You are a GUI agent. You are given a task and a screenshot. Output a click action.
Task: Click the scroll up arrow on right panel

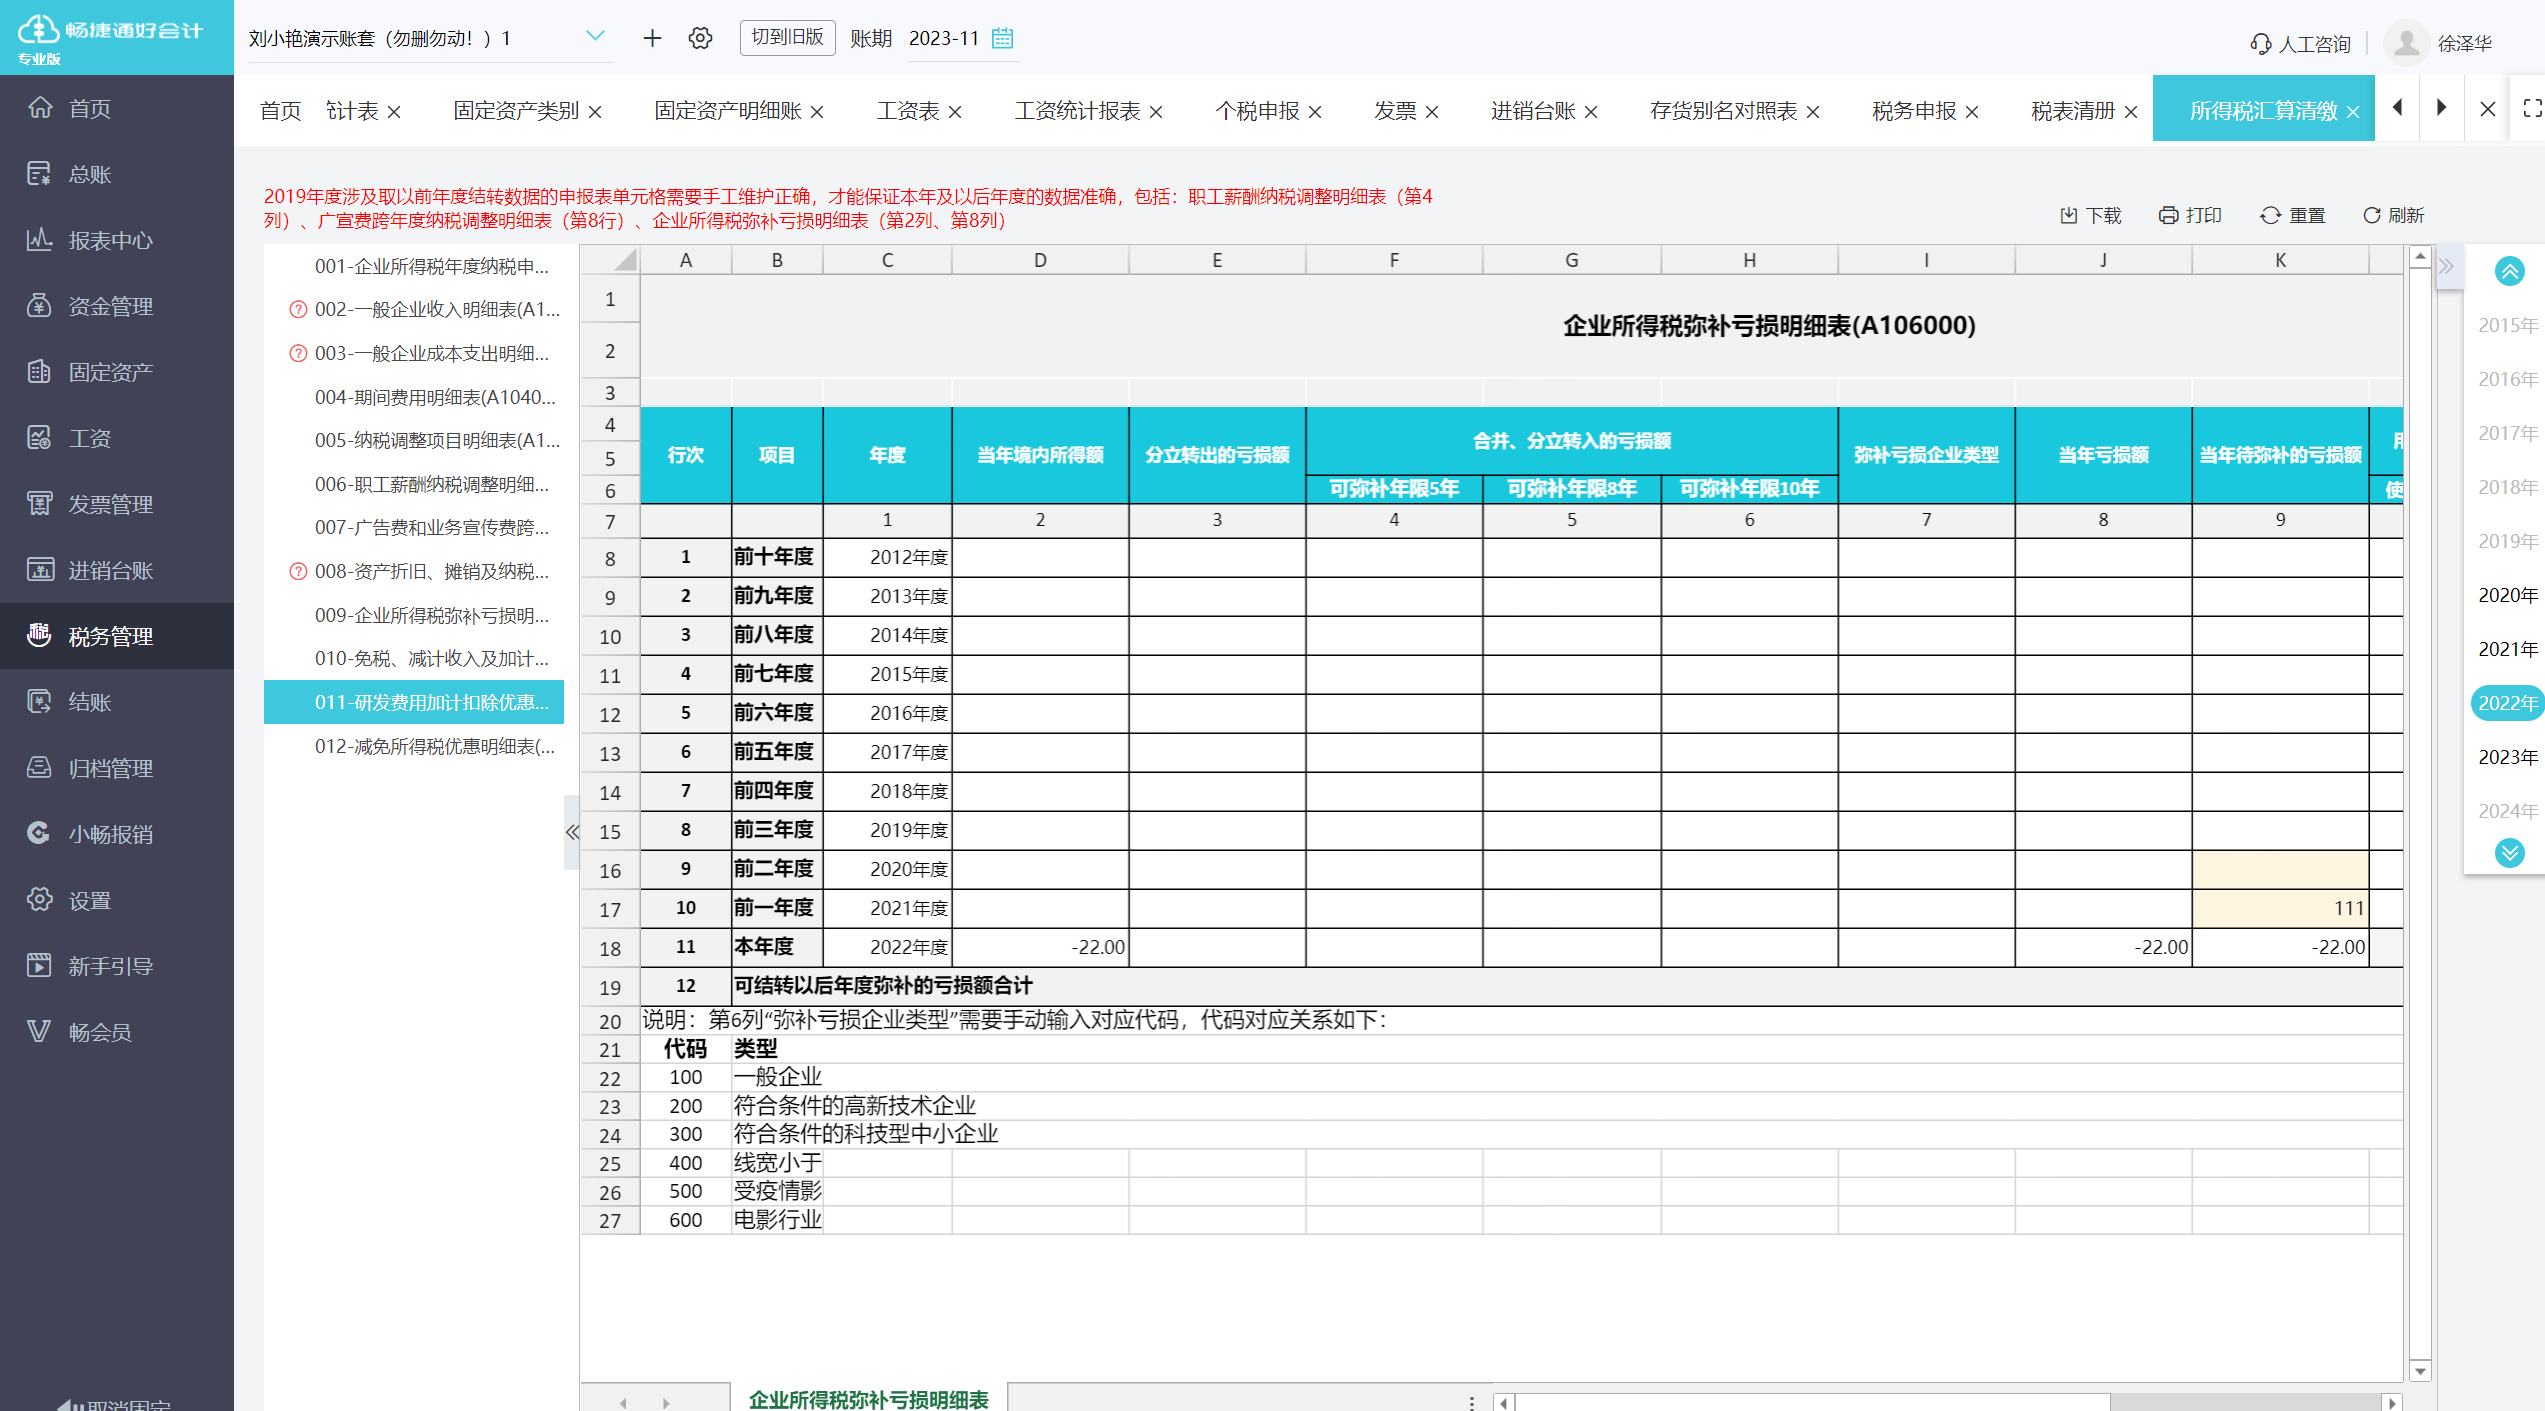[2507, 269]
